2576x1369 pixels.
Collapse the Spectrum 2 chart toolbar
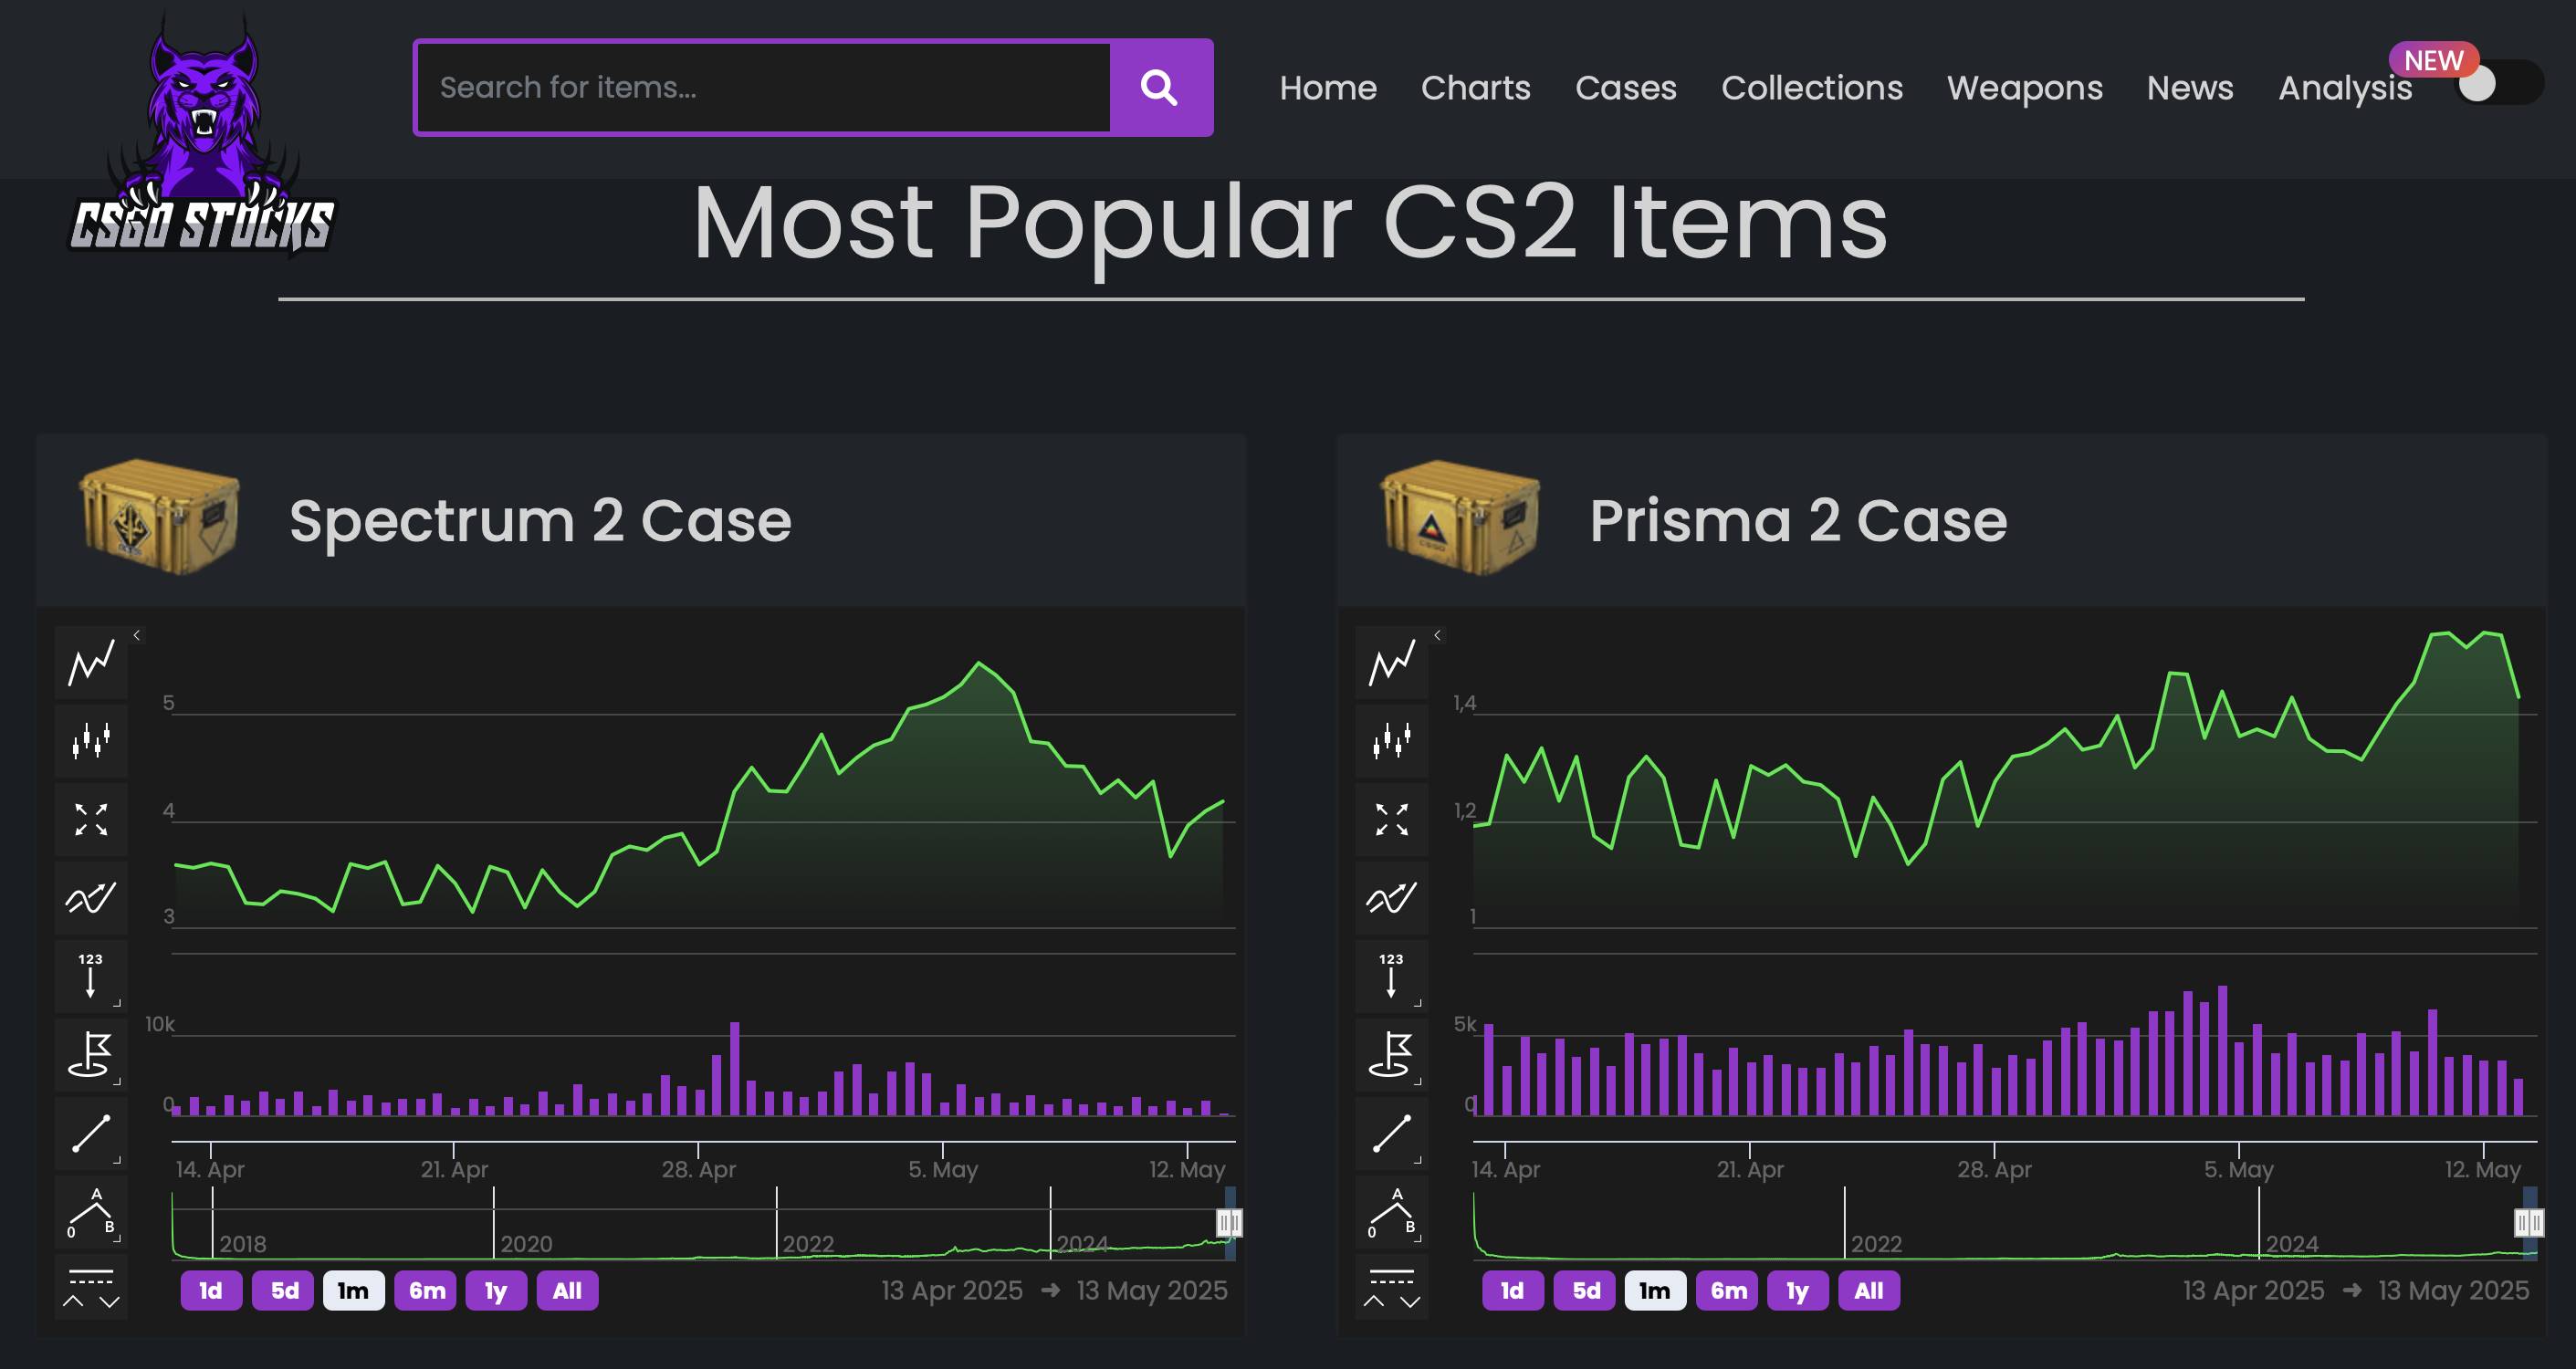coord(137,633)
